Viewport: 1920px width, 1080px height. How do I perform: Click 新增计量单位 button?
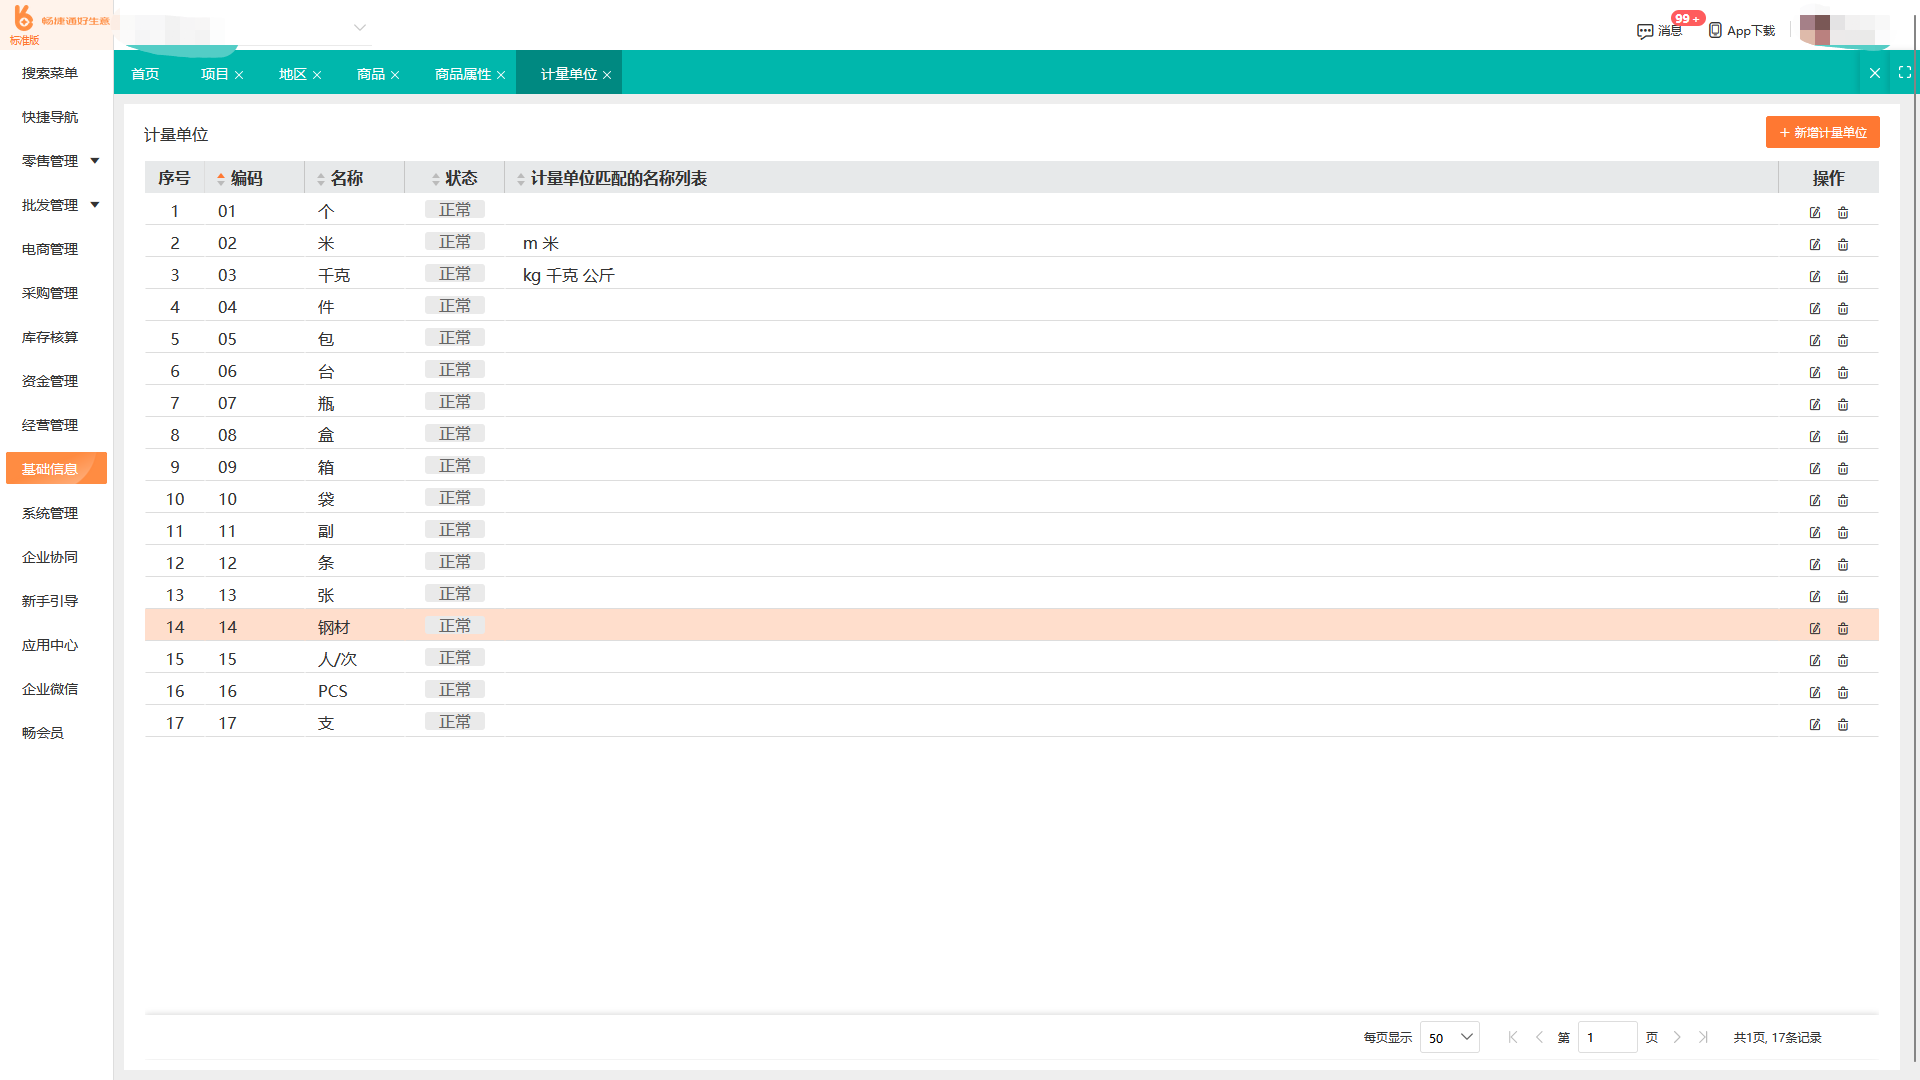1822,132
